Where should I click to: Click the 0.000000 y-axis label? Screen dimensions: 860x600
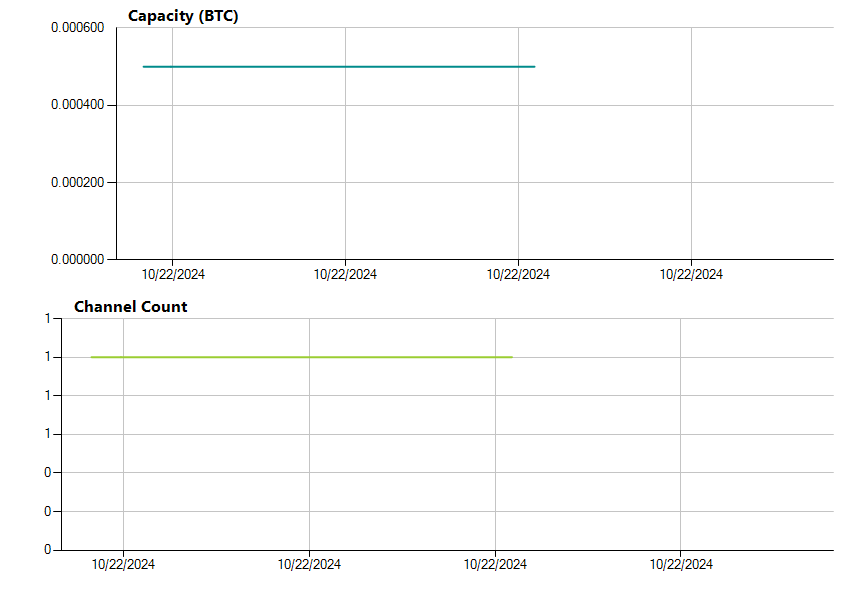pos(77,260)
